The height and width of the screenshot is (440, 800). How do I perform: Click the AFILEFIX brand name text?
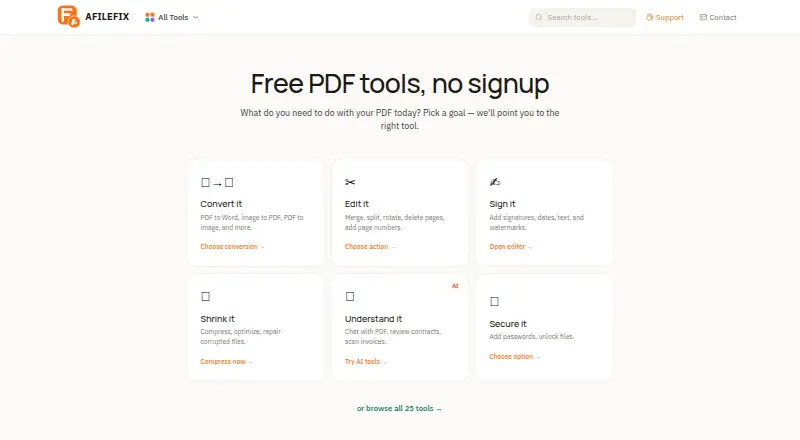[x=107, y=17]
